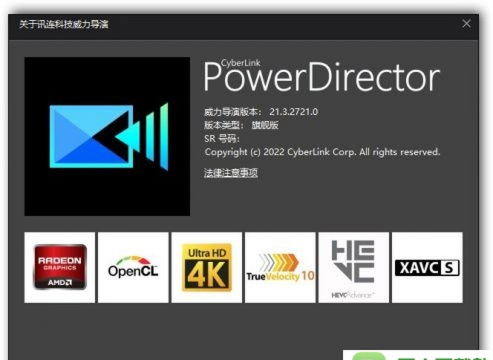493x360 pixels.
Task: Open the 法律注意事项 legal notice link
Action: click(231, 173)
